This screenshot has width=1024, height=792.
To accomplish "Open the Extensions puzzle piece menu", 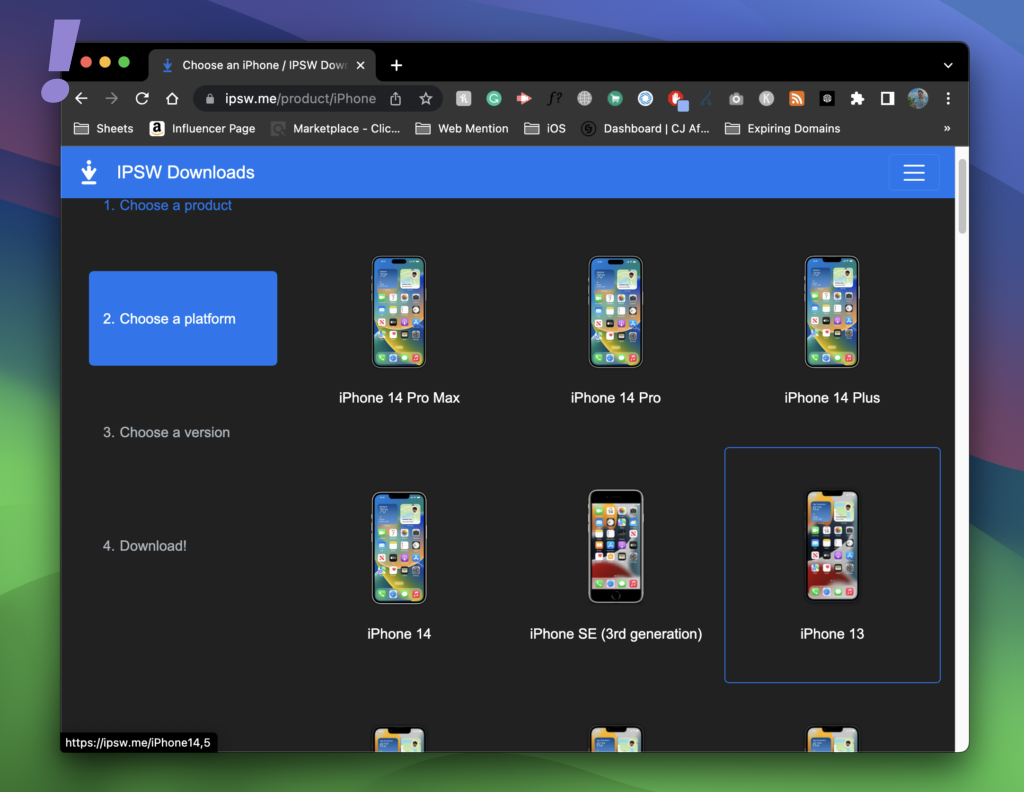I will pos(857,98).
